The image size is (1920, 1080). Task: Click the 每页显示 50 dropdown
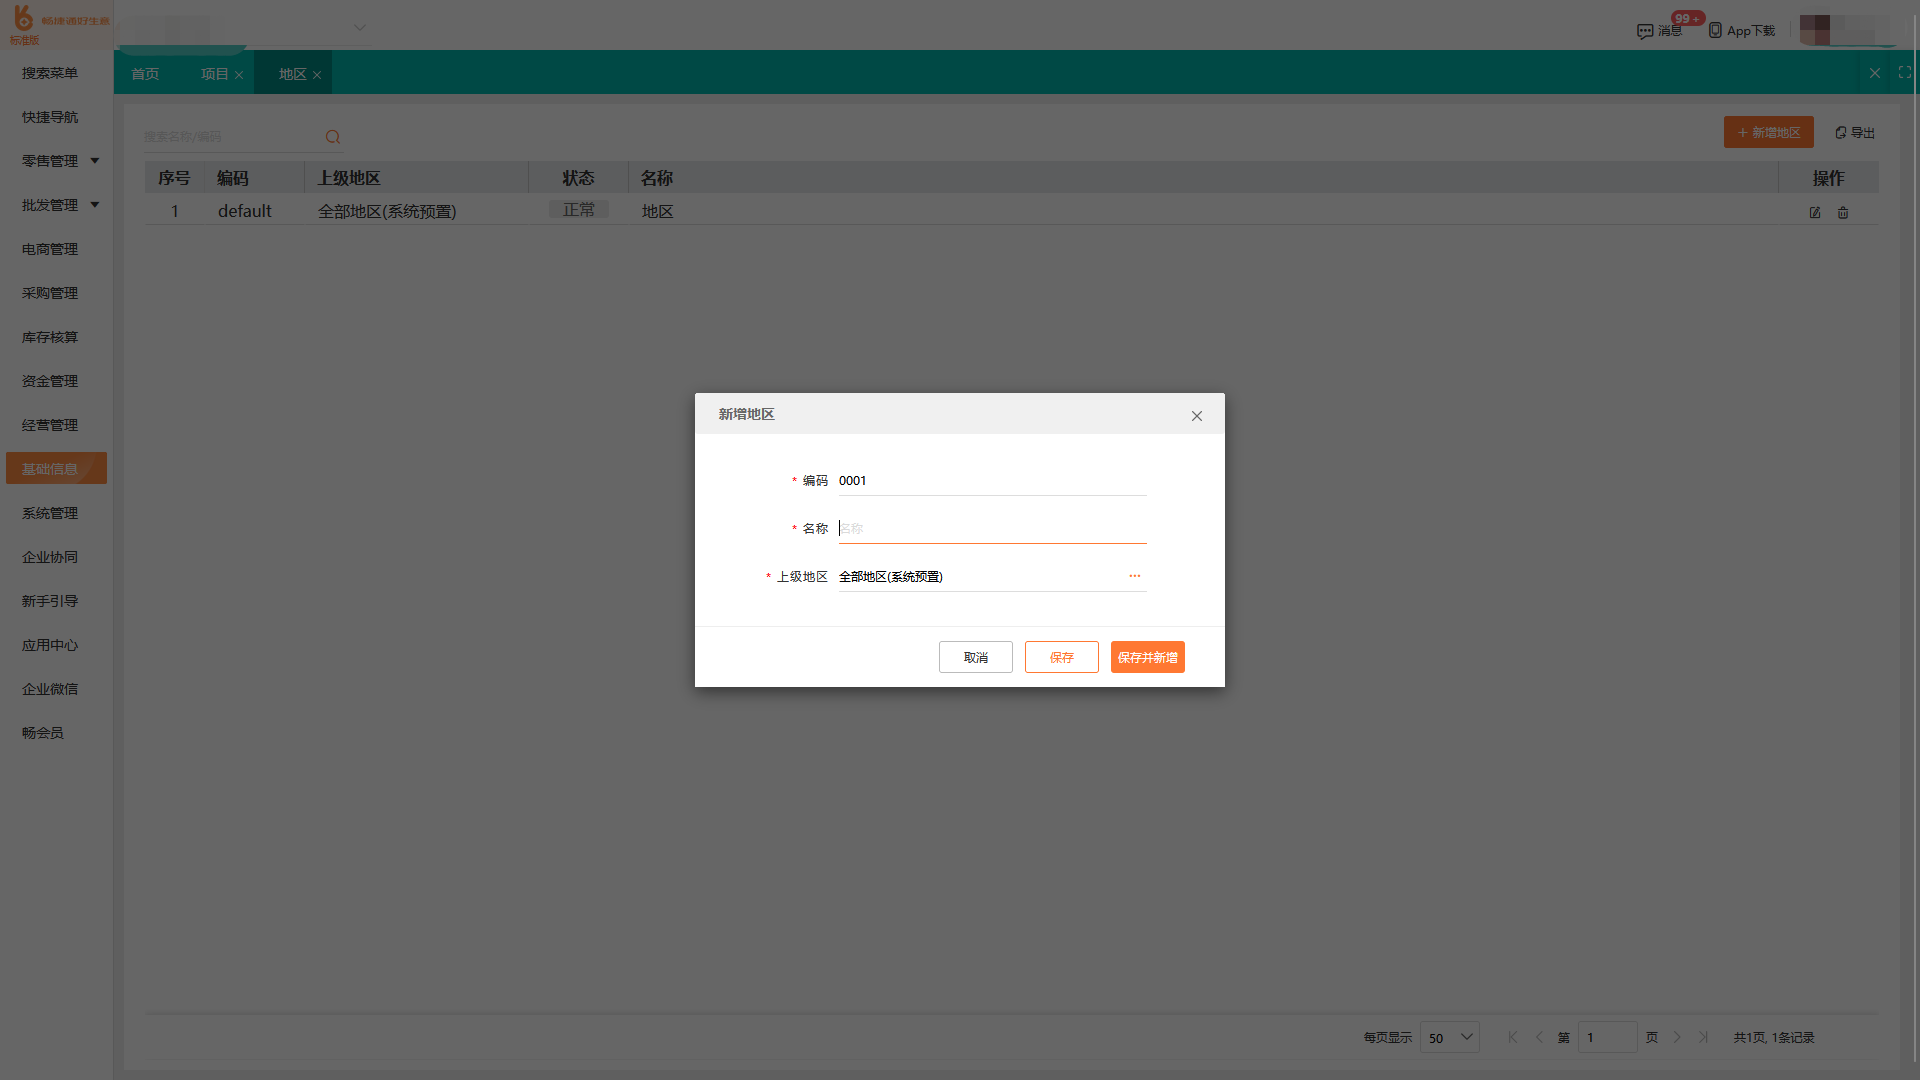point(1448,1038)
